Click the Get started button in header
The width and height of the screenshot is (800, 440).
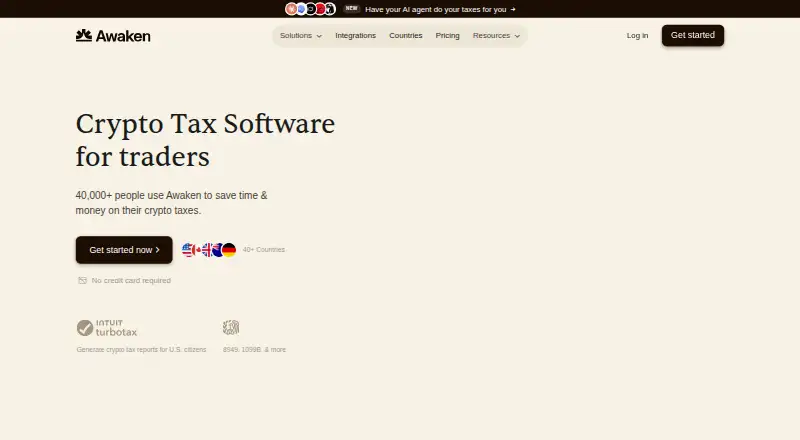[693, 35]
